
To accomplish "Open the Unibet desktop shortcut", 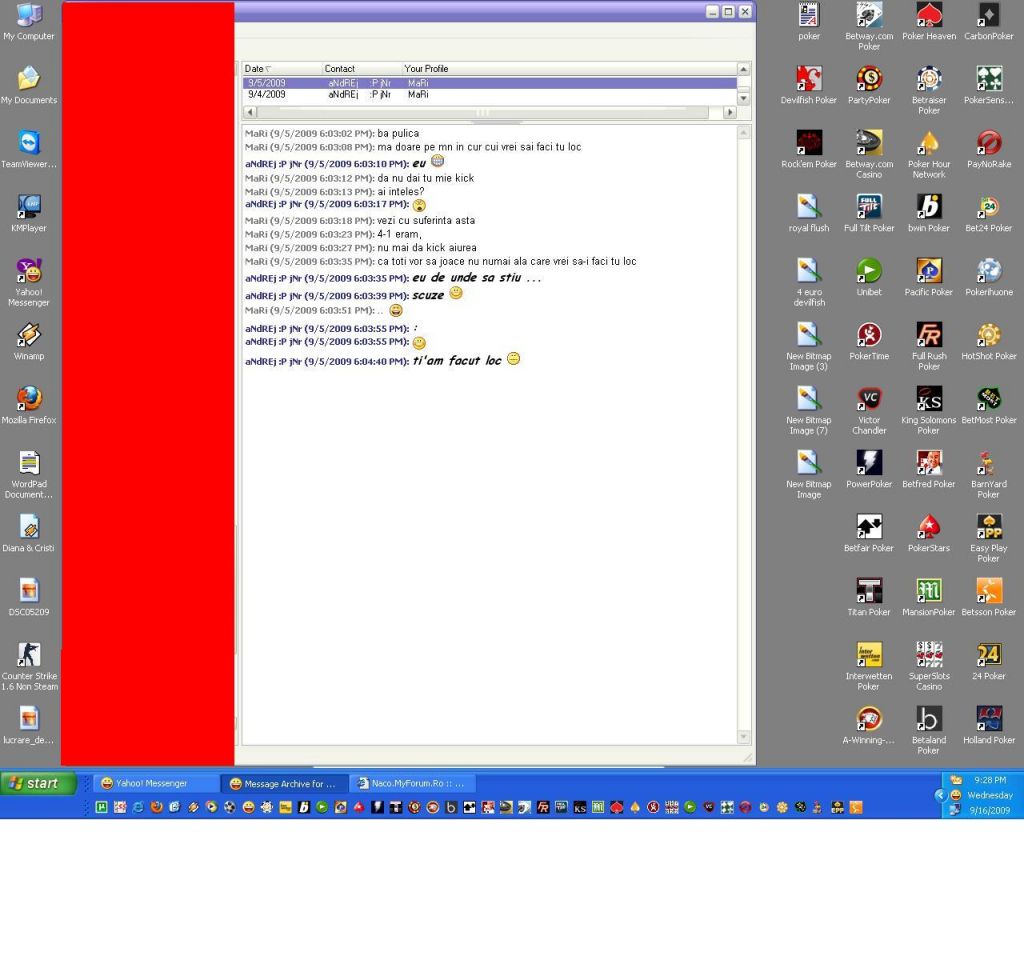I will pos(869,271).
